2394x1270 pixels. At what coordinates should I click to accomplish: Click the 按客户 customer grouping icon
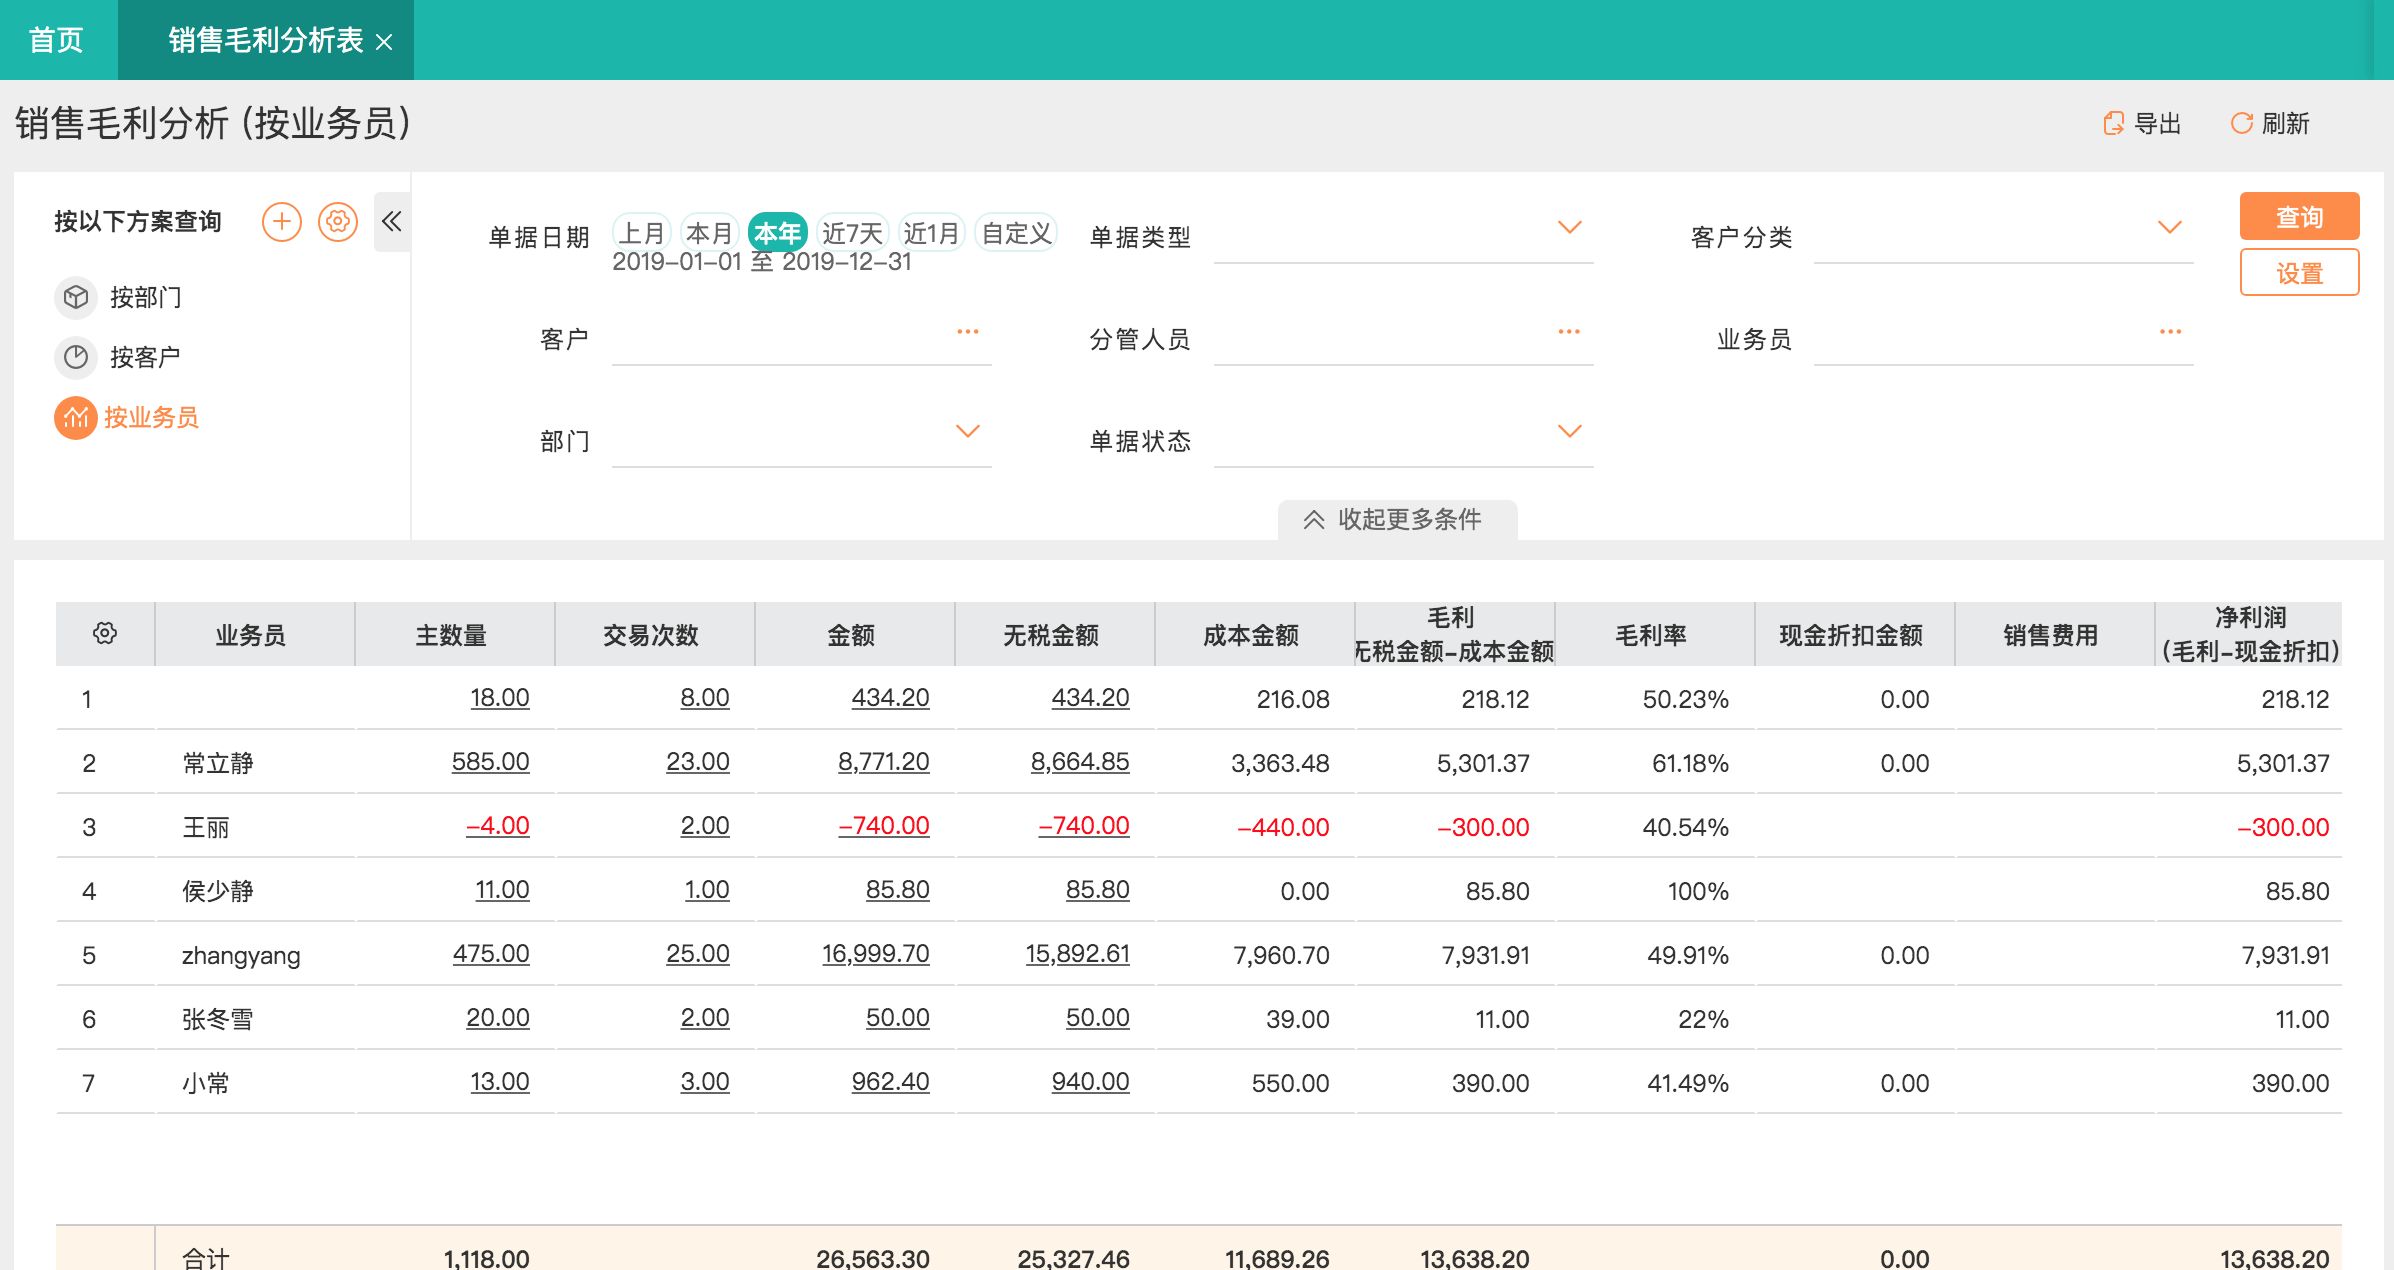[x=74, y=356]
